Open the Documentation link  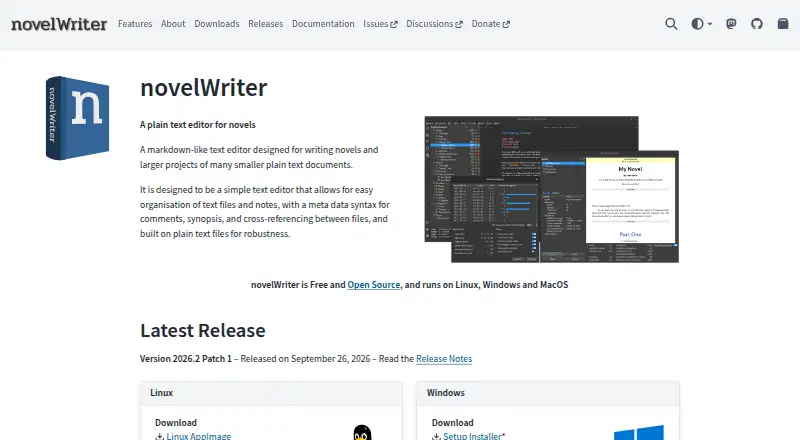323,24
